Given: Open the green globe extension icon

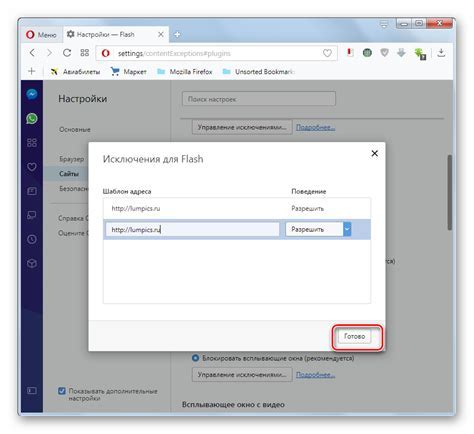Looking at the screenshot, I should (x=367, y=53).
